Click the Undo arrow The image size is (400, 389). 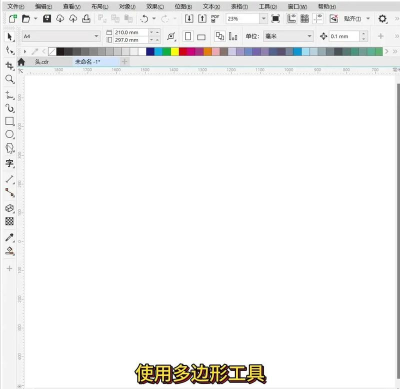[x=144, y=19]
